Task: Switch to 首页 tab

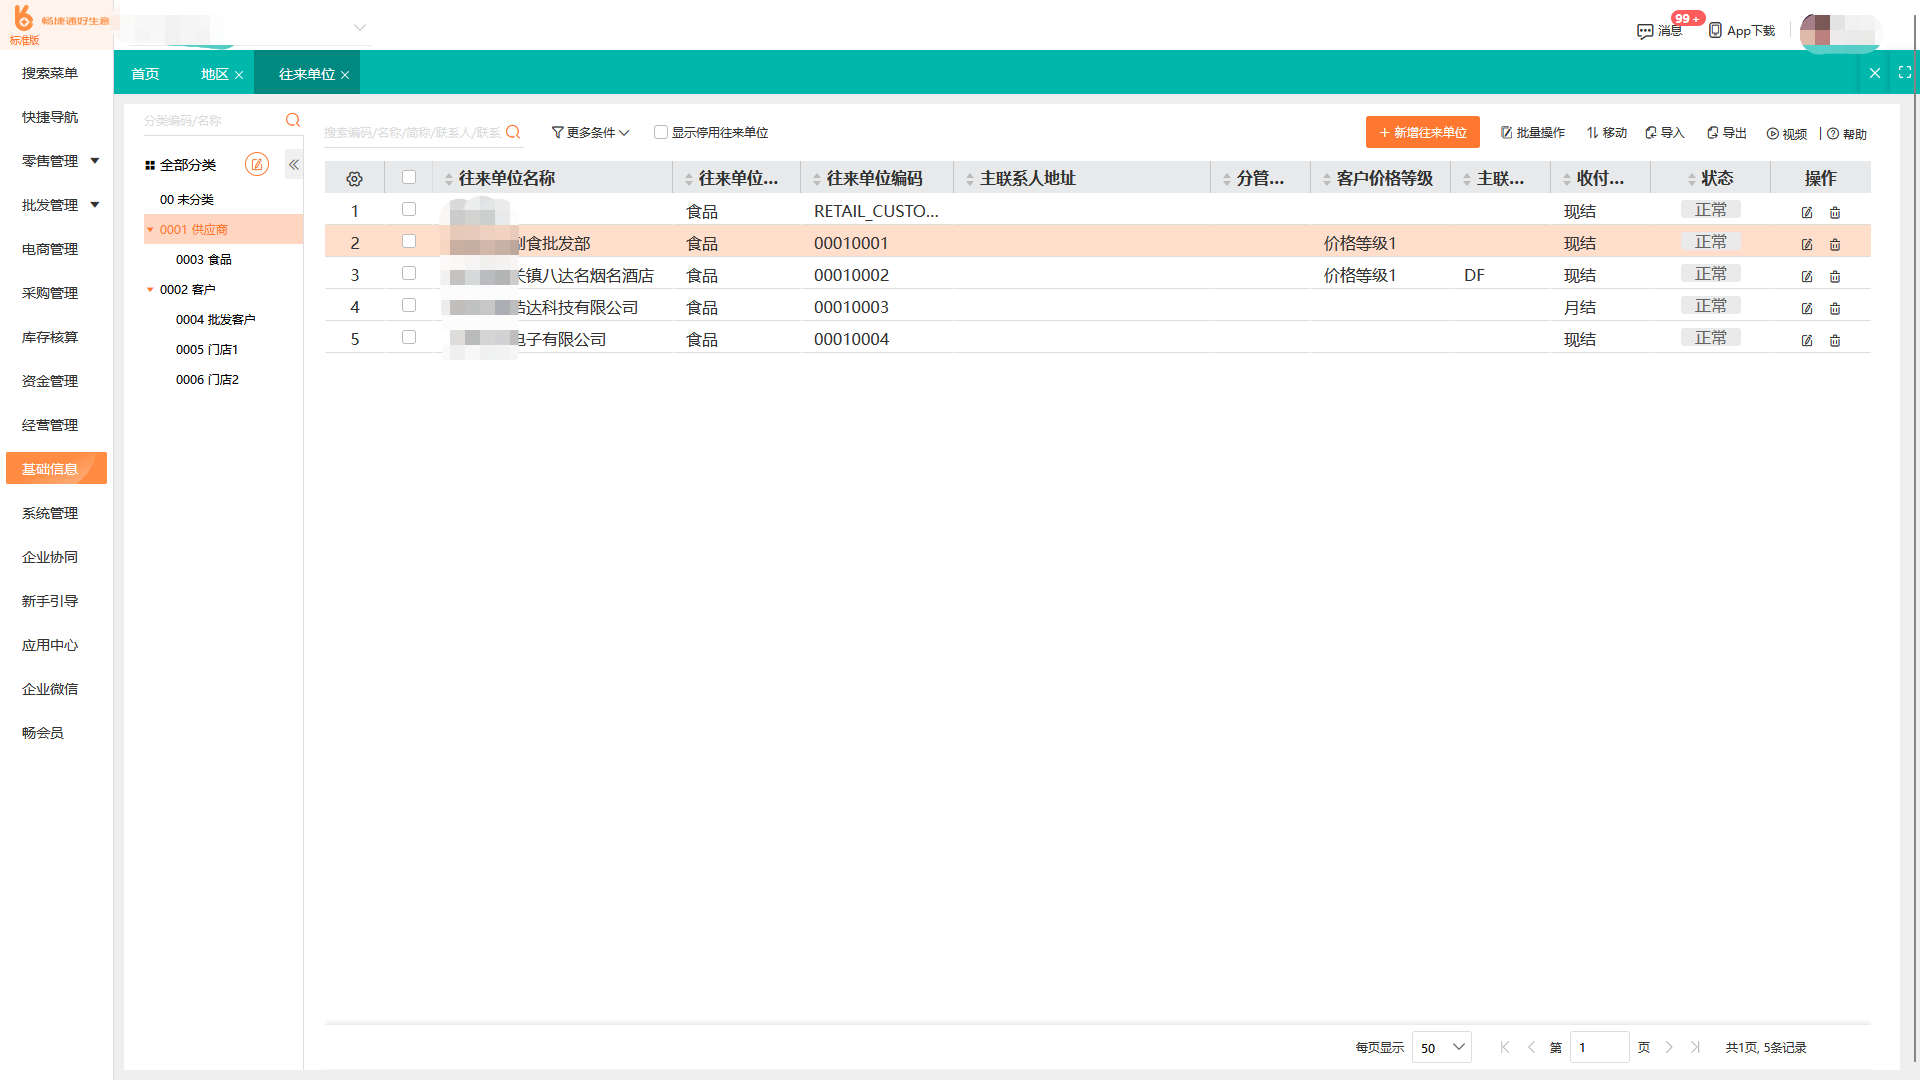Action: [x=145, y=73]
